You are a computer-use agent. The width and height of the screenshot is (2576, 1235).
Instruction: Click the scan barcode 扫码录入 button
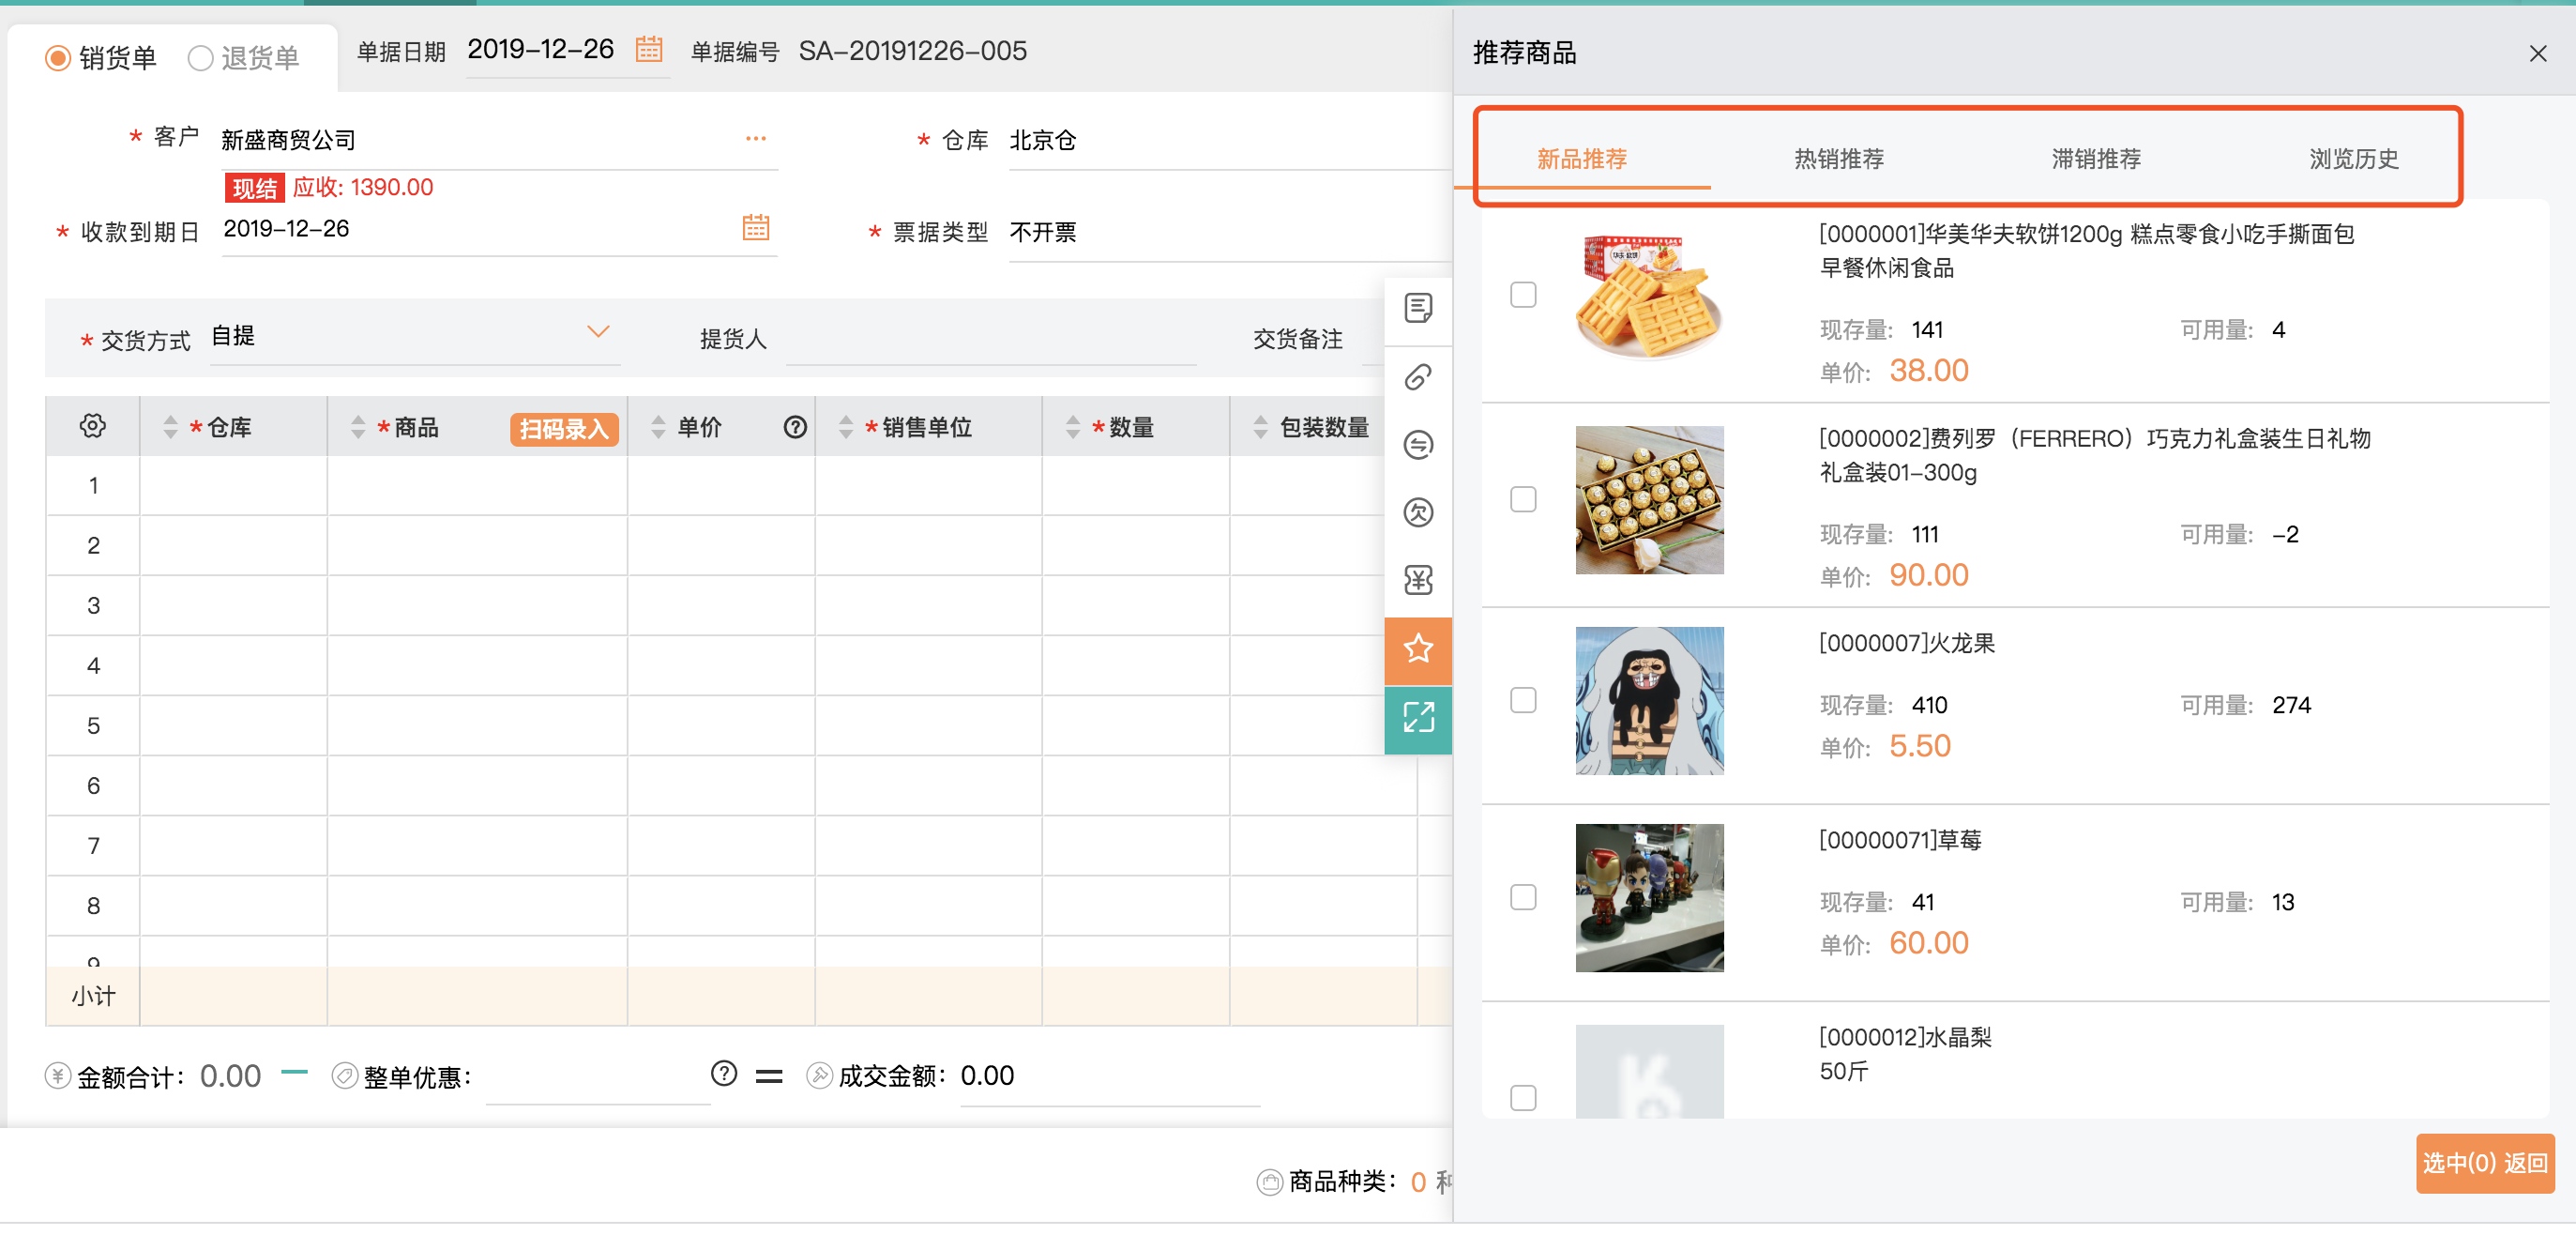click(565, 429)
